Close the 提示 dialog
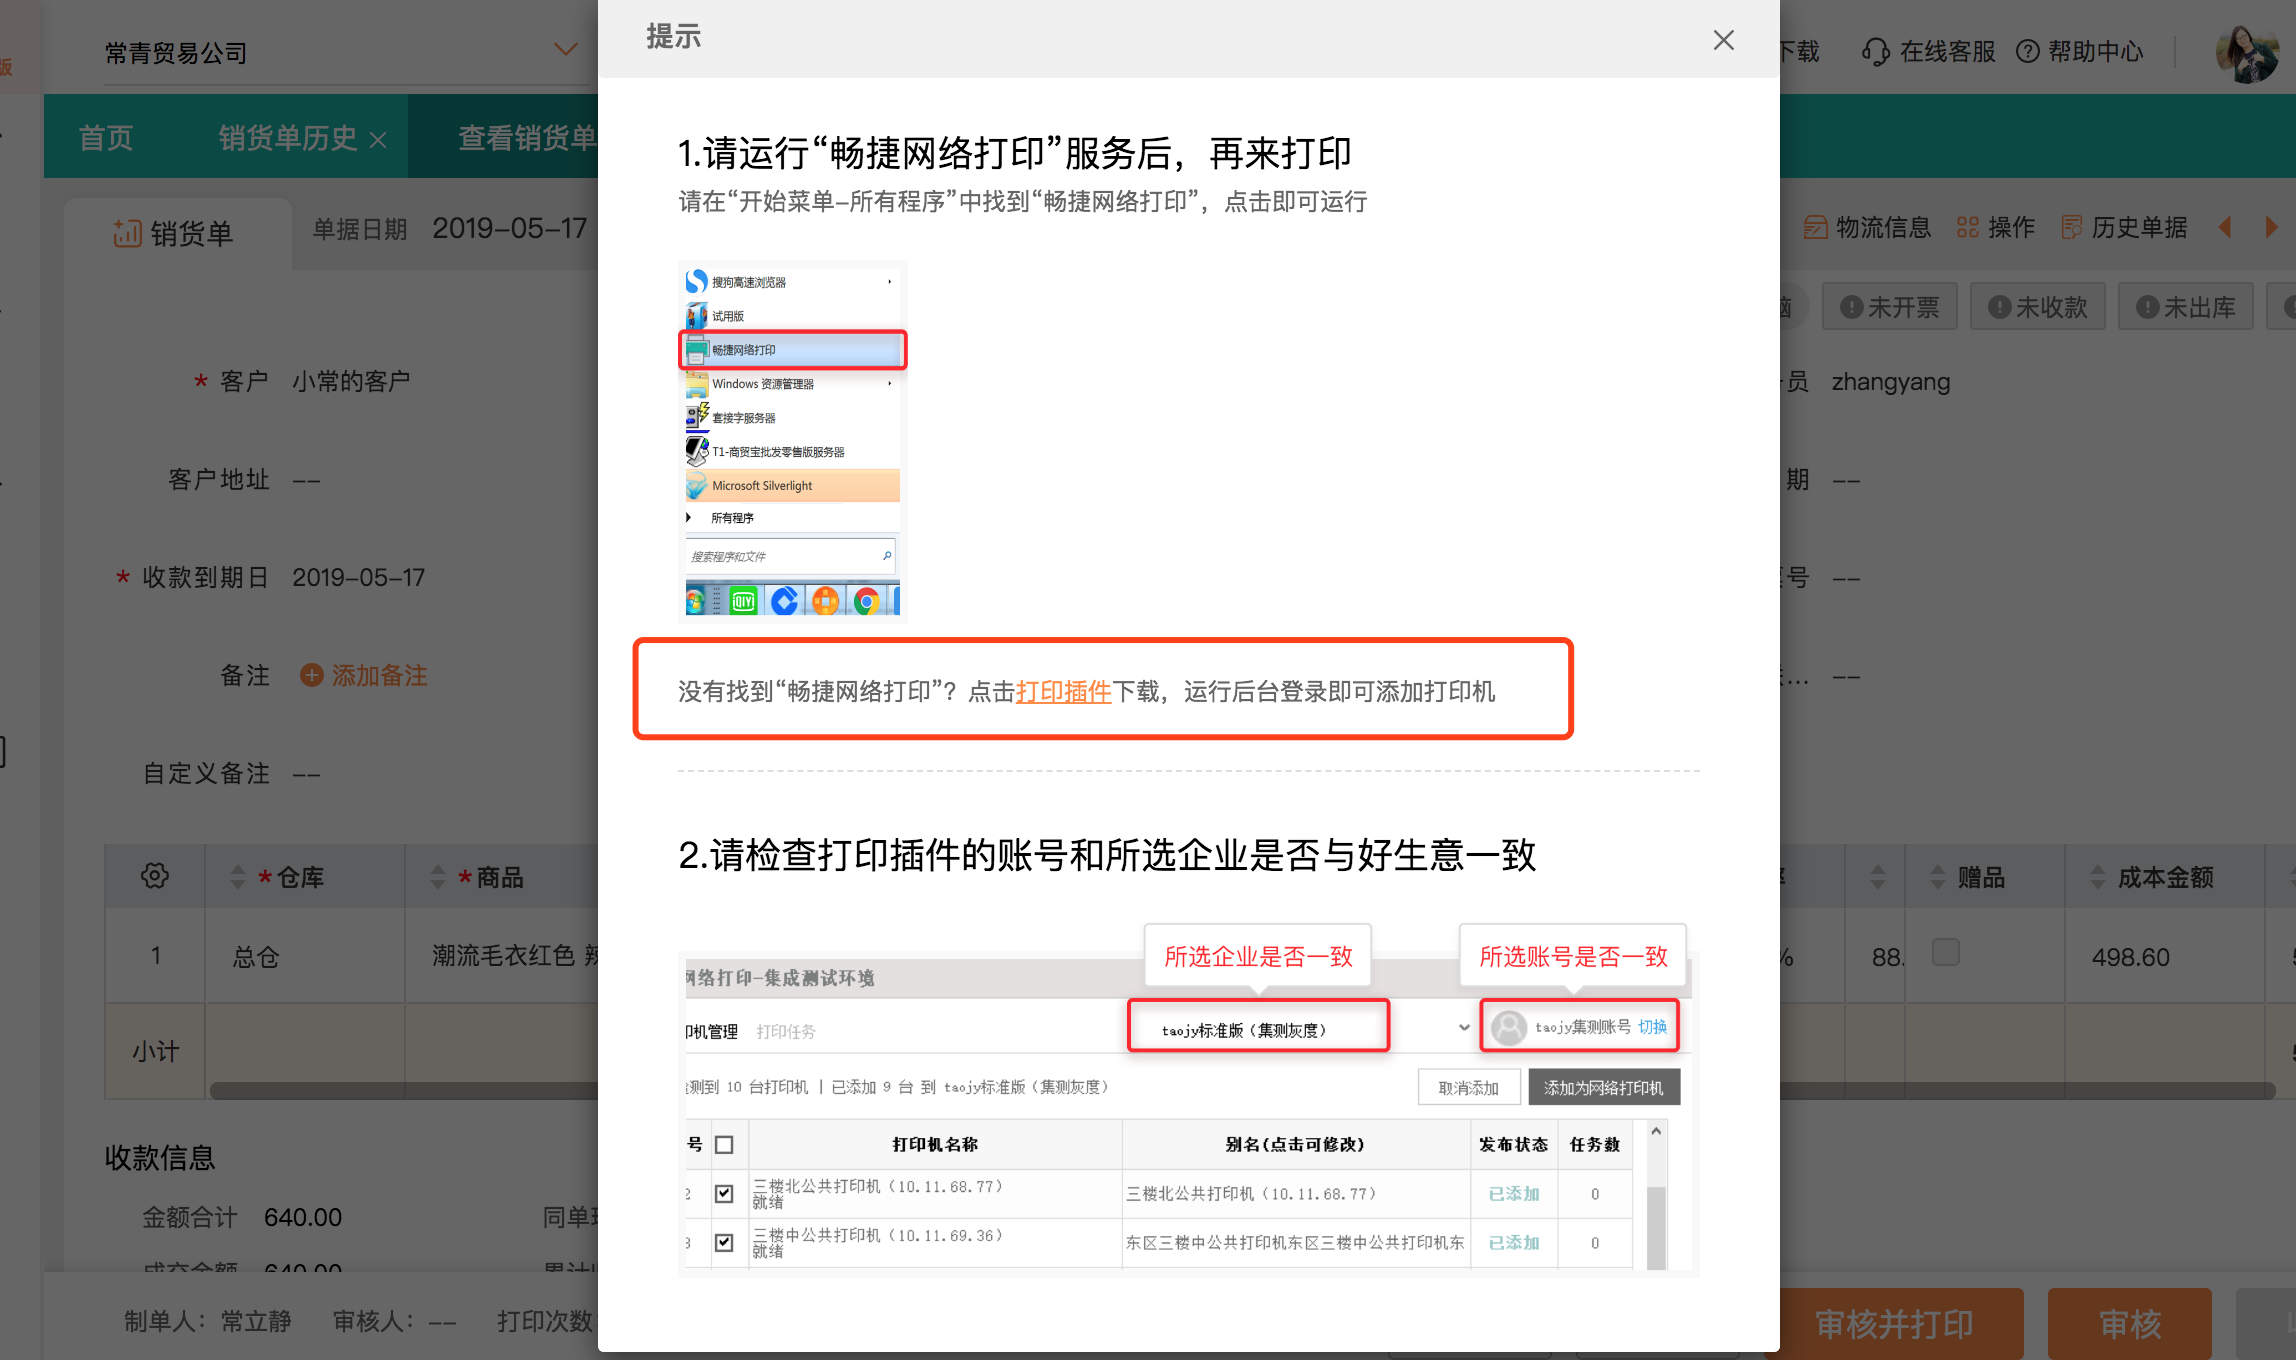The image size is (2296, 1360). coord(1723,40)
